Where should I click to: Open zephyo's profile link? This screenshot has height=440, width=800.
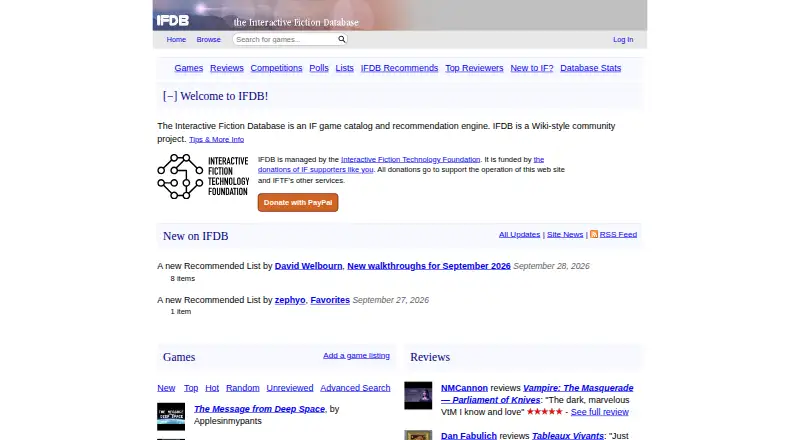point(290,300)
